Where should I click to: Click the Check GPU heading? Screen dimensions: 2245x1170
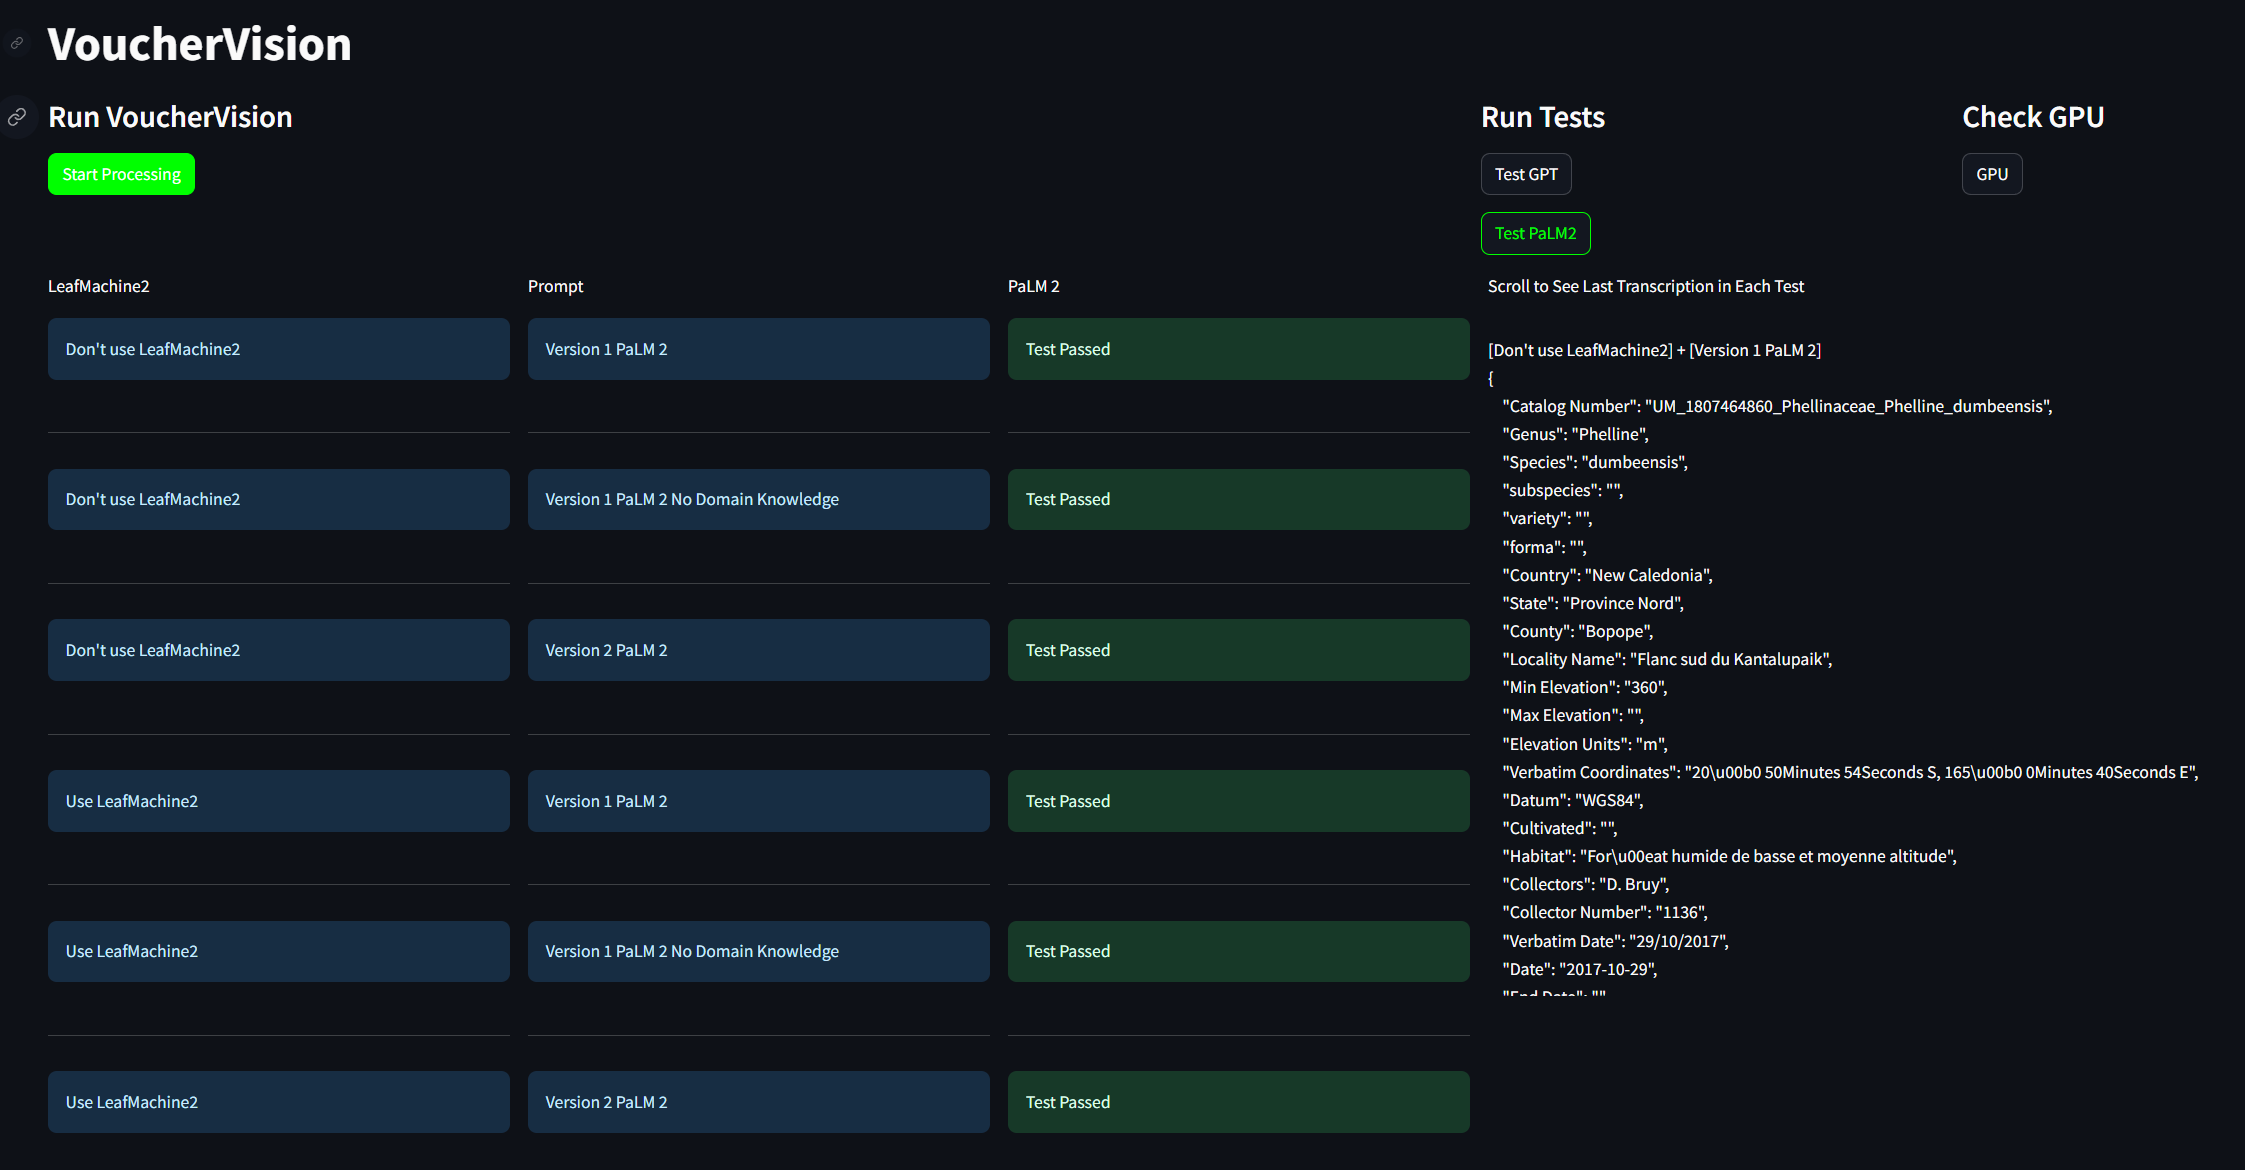2032,117
